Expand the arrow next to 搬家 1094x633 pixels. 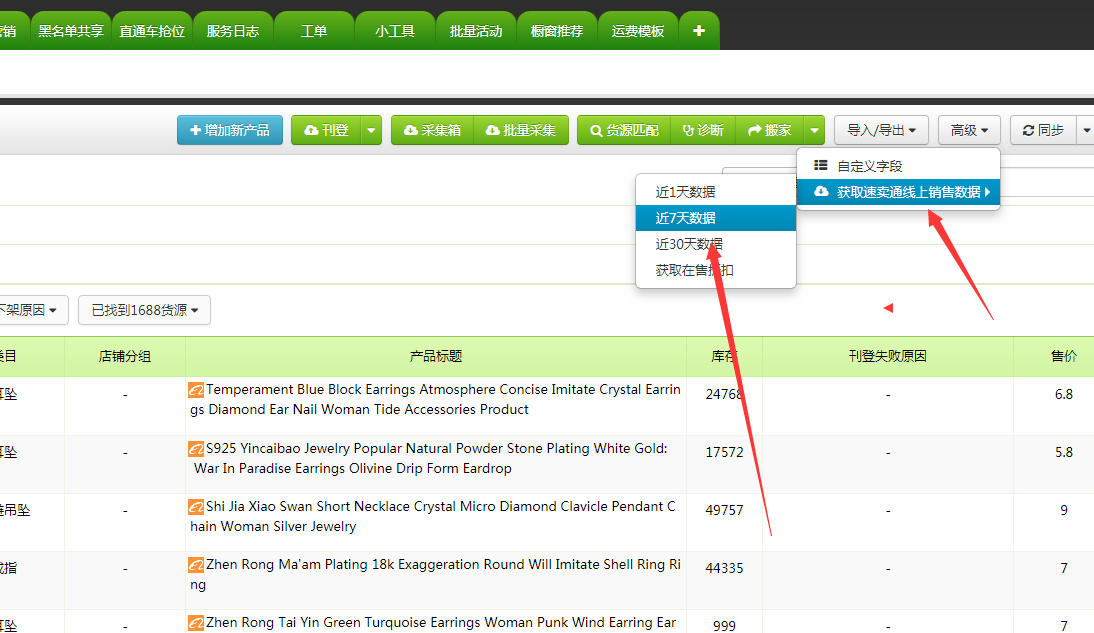click(x=815, y=130)
